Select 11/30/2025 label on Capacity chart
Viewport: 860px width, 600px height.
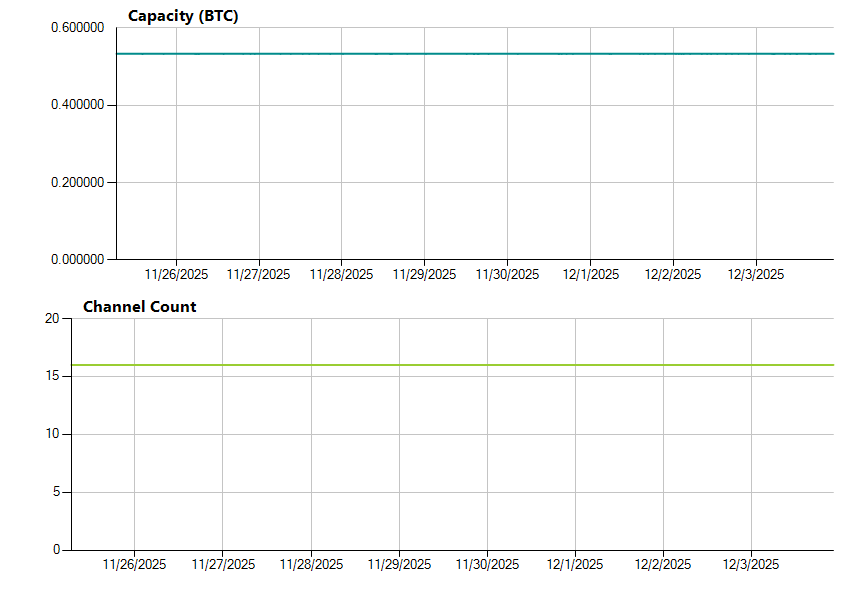(x=506, y=274)
